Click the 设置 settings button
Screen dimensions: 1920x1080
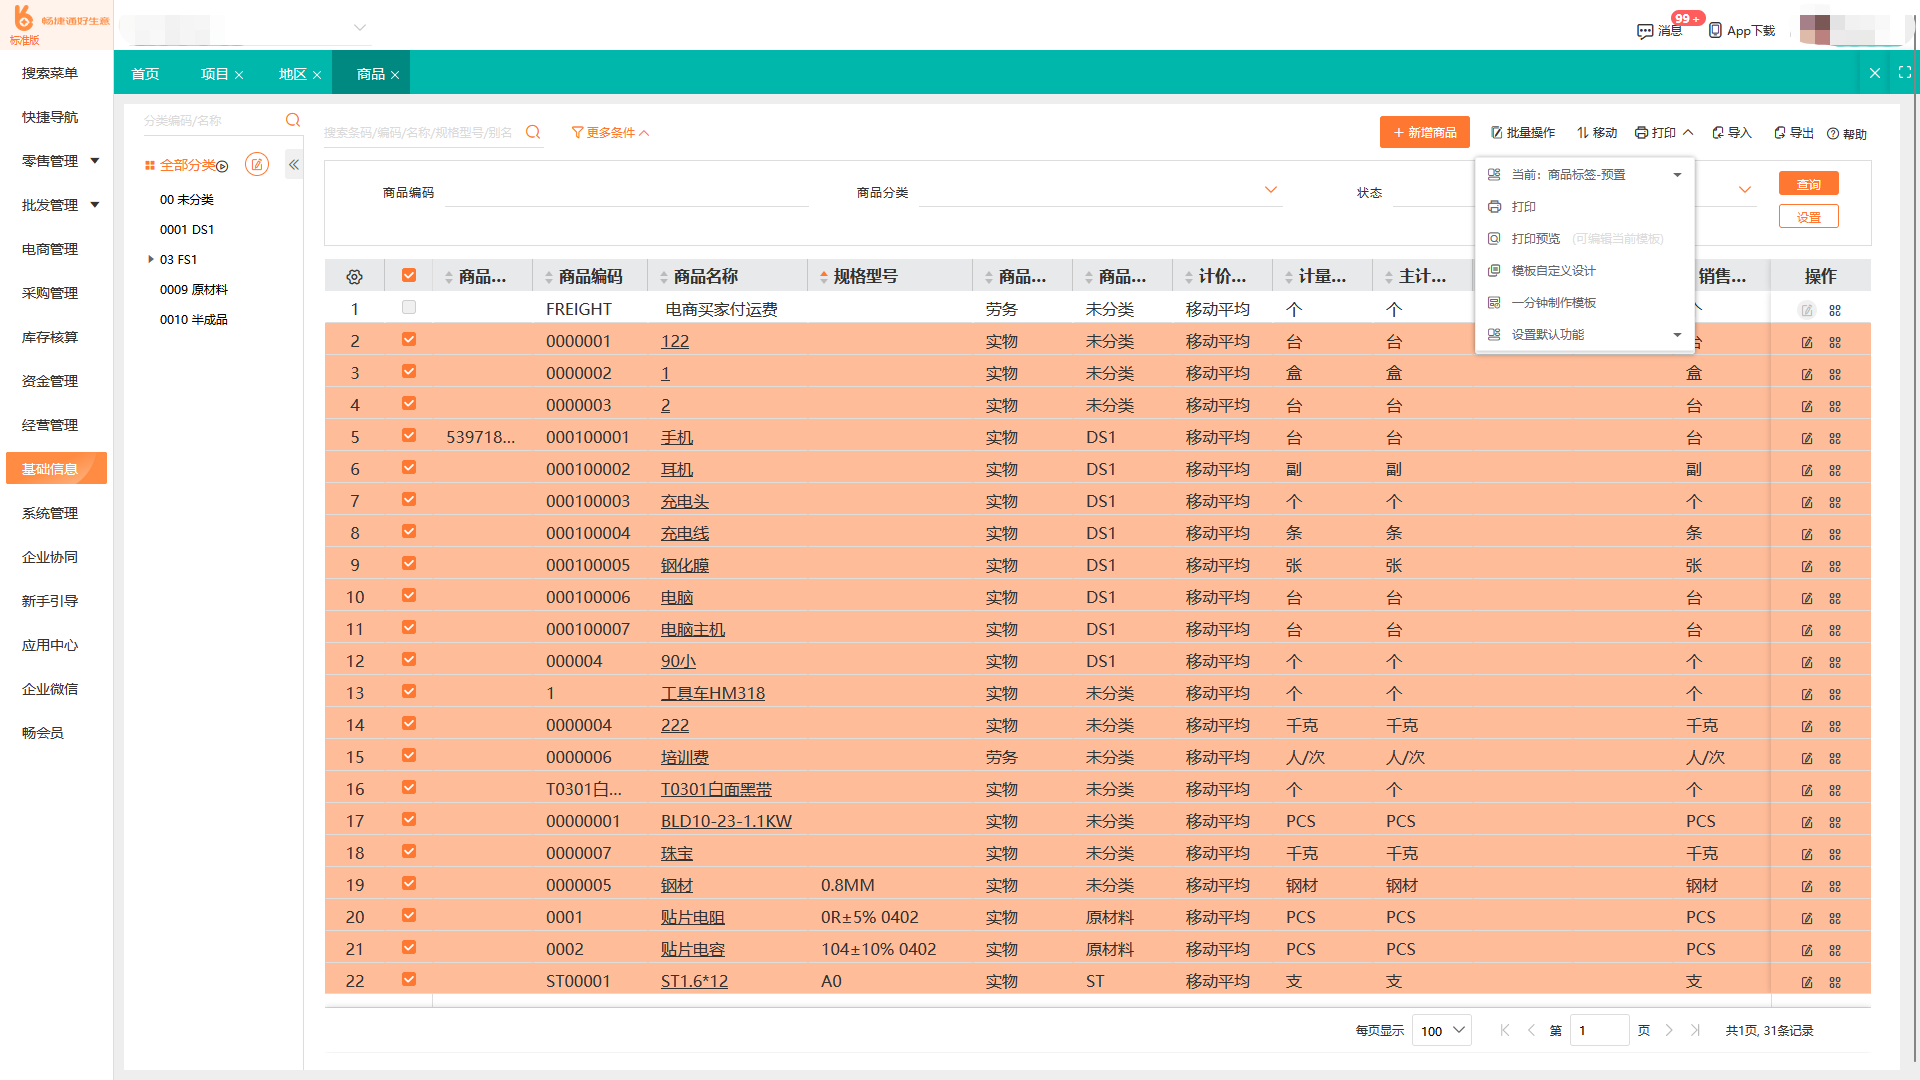tap(1808, 216)
